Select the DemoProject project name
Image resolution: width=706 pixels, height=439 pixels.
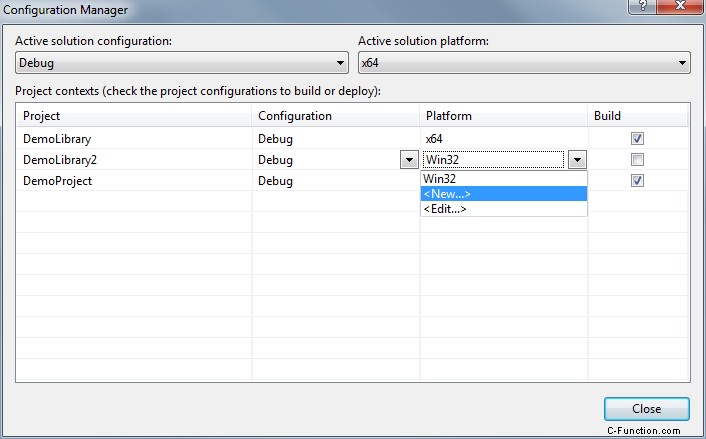[x=57, y=181]
